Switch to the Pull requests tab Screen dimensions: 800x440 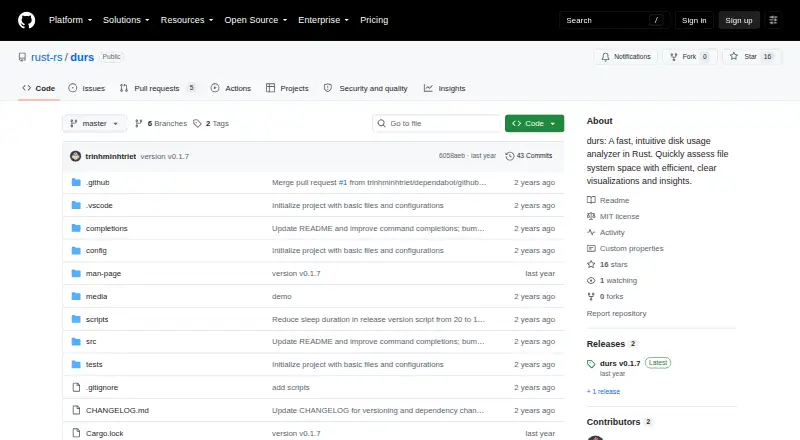click(x=157, y=88)
